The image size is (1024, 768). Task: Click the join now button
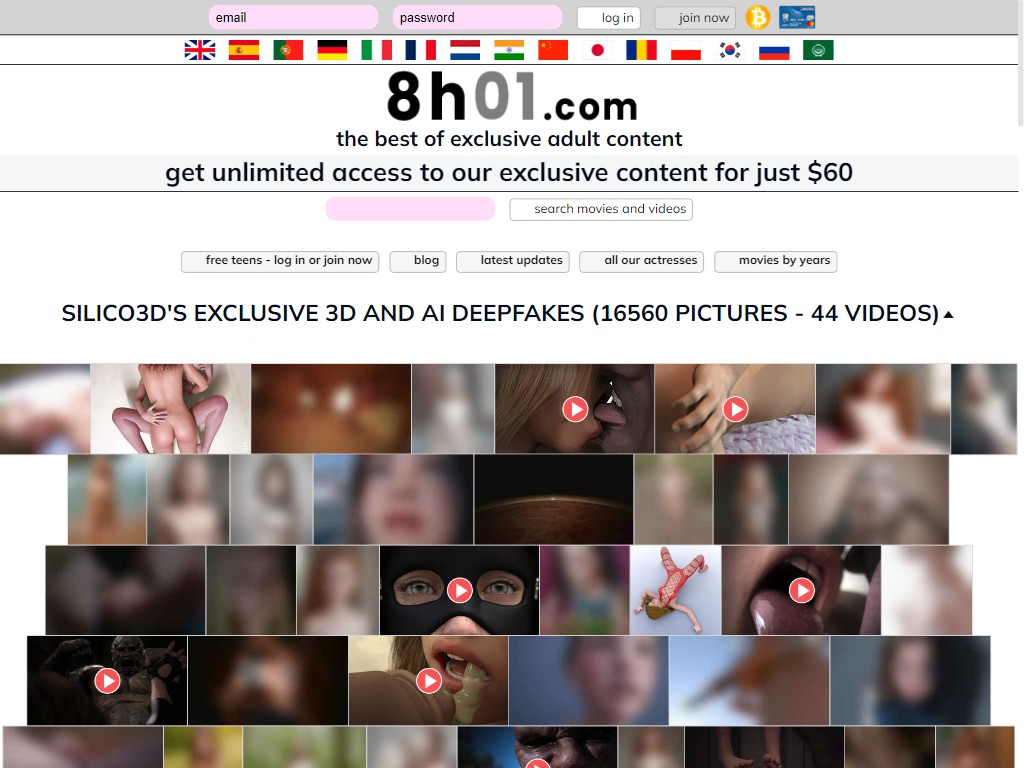(x=695, y=18)
